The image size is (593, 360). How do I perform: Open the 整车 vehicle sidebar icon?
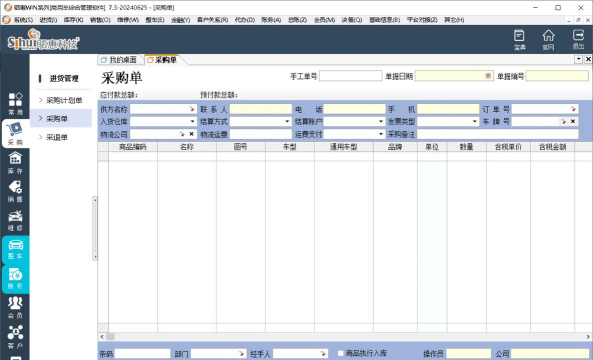coord(15,249)
